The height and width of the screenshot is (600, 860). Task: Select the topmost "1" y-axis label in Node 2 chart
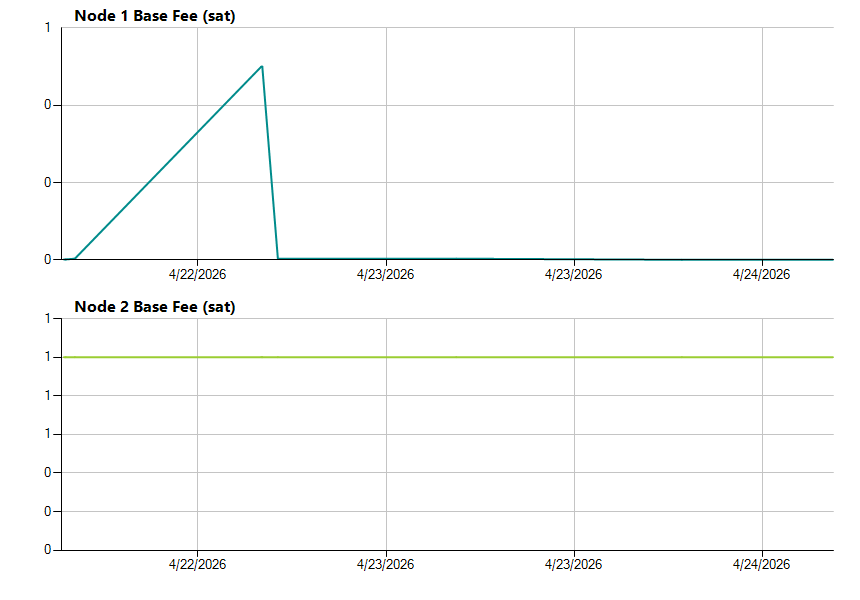point(47,318)
